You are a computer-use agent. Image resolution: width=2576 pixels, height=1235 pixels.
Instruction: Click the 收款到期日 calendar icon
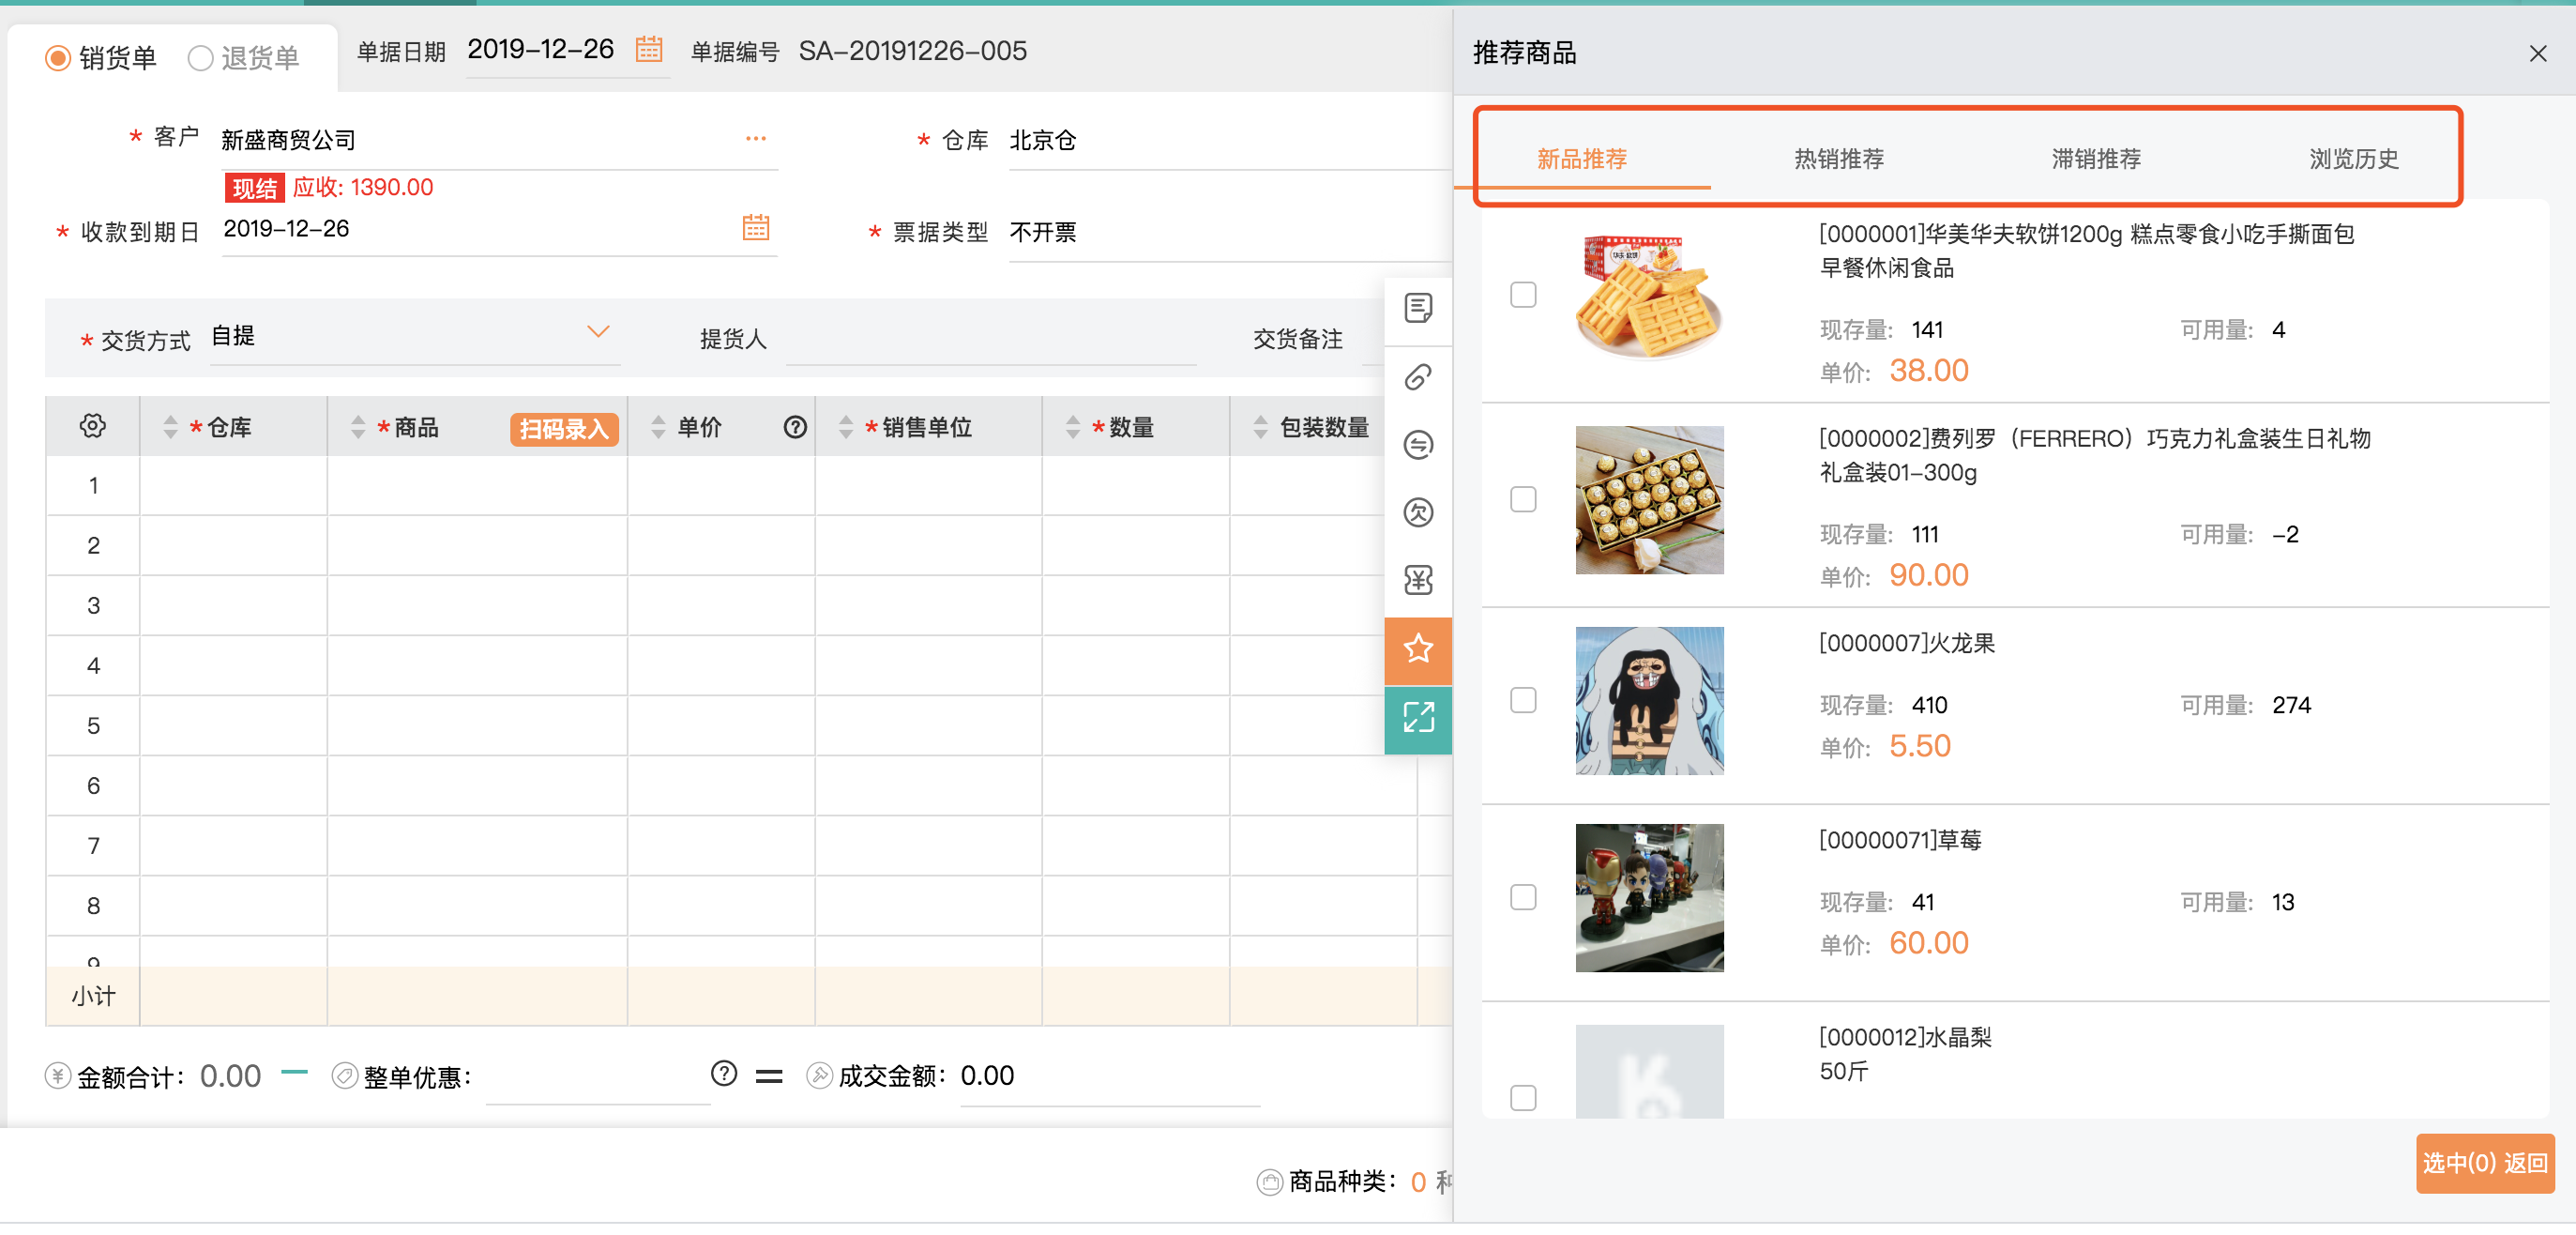coord(756,229)
